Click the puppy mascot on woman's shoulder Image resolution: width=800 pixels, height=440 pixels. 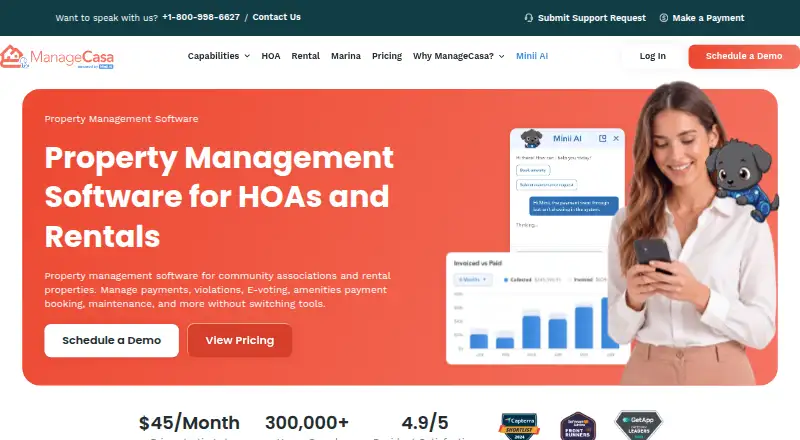pyautogui.click(x=742, y=179)
